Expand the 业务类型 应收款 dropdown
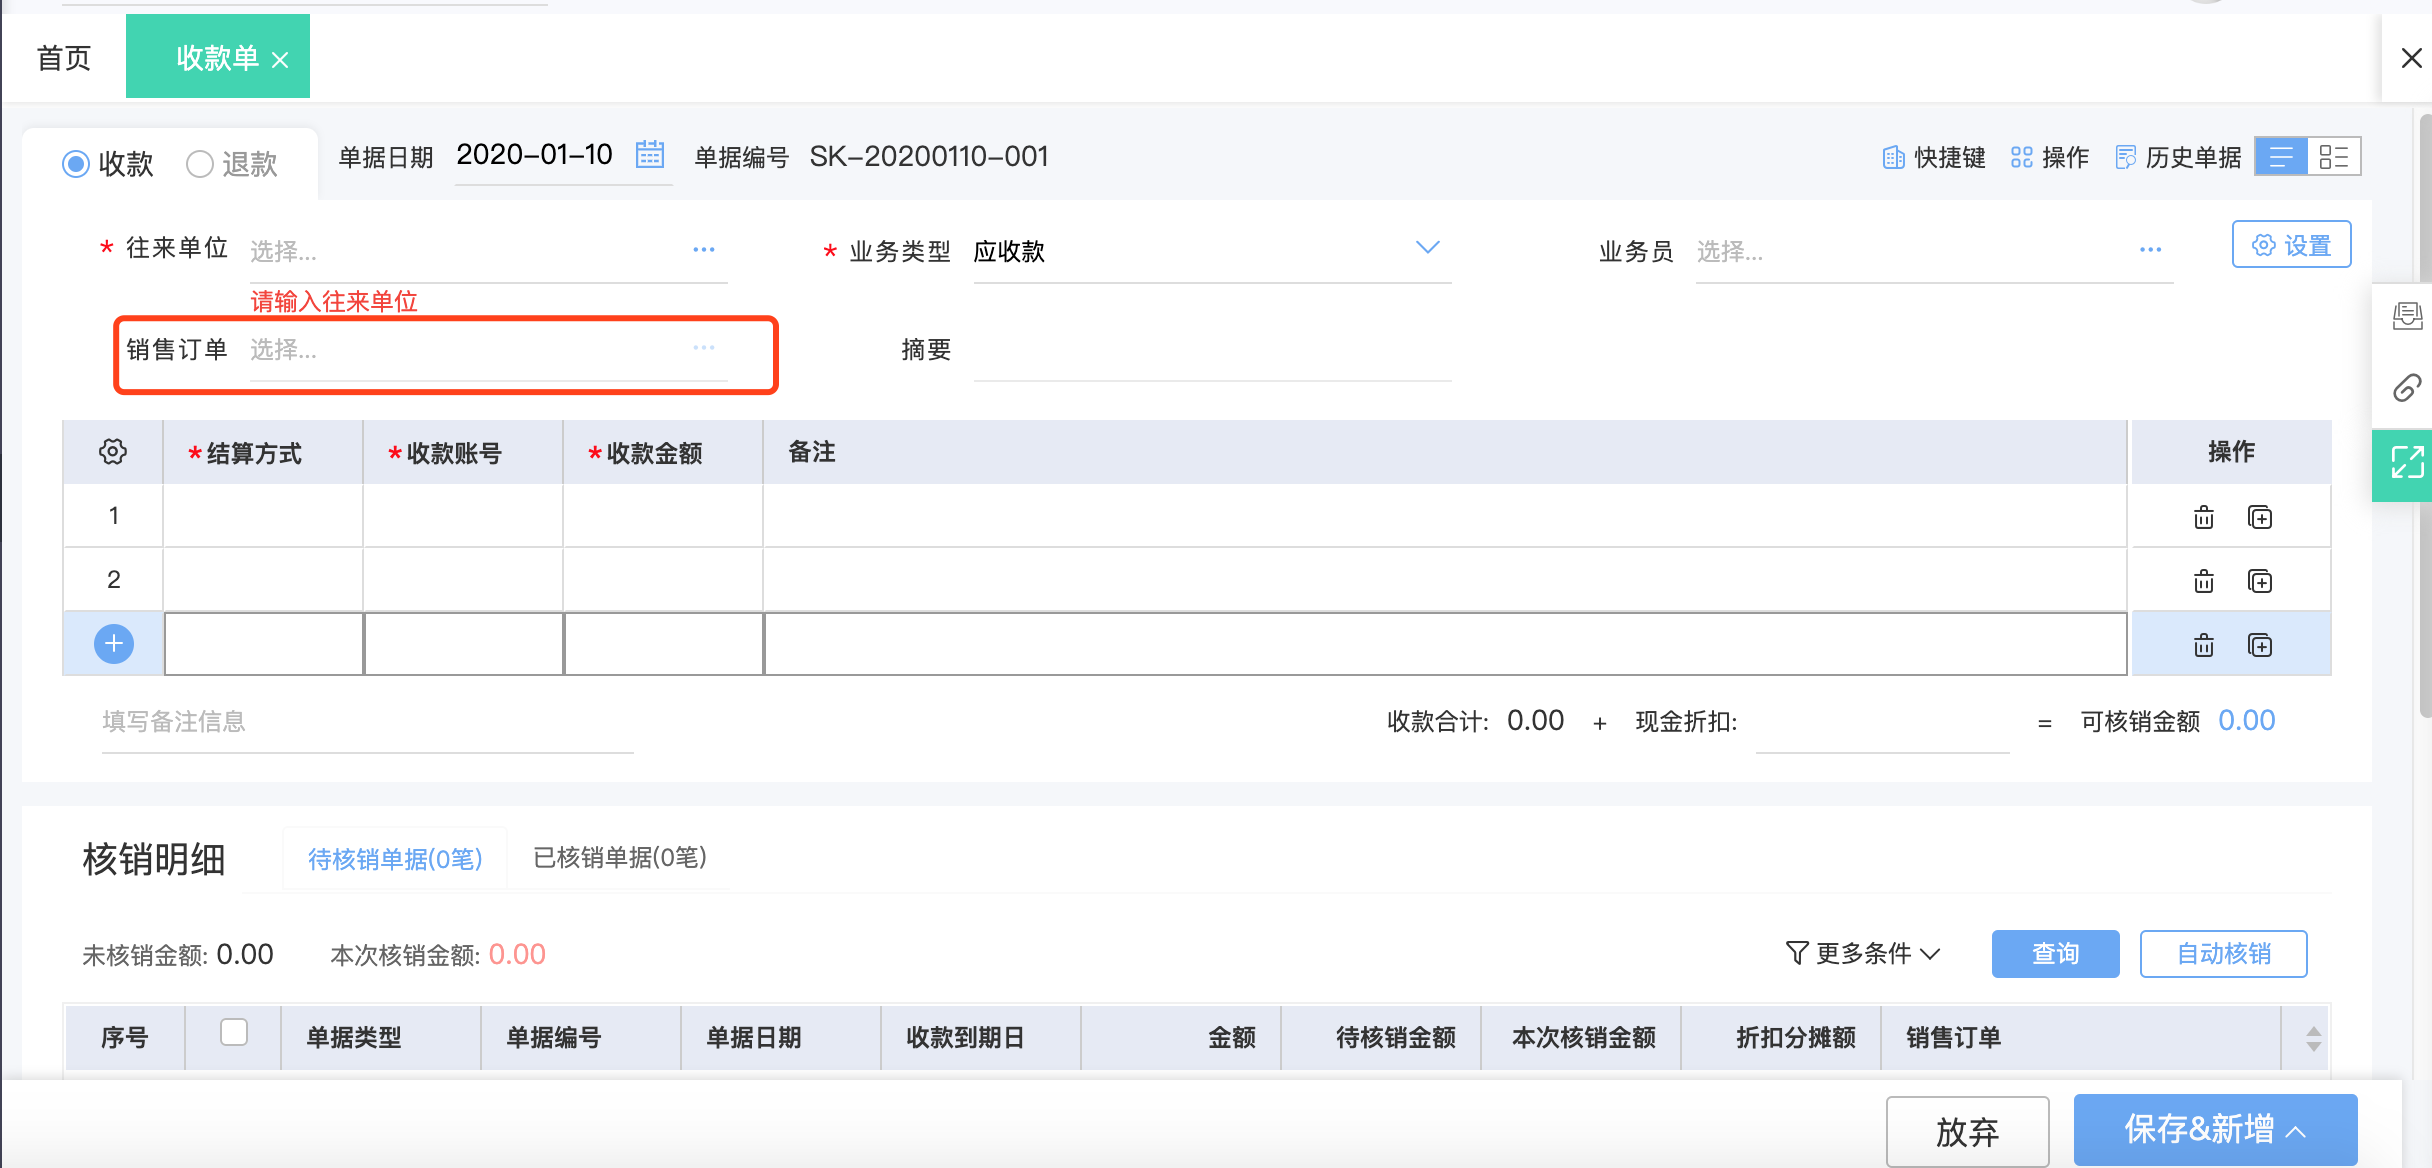The height and width of the screenshot is (1168, 2432). tap(1427, 248)
